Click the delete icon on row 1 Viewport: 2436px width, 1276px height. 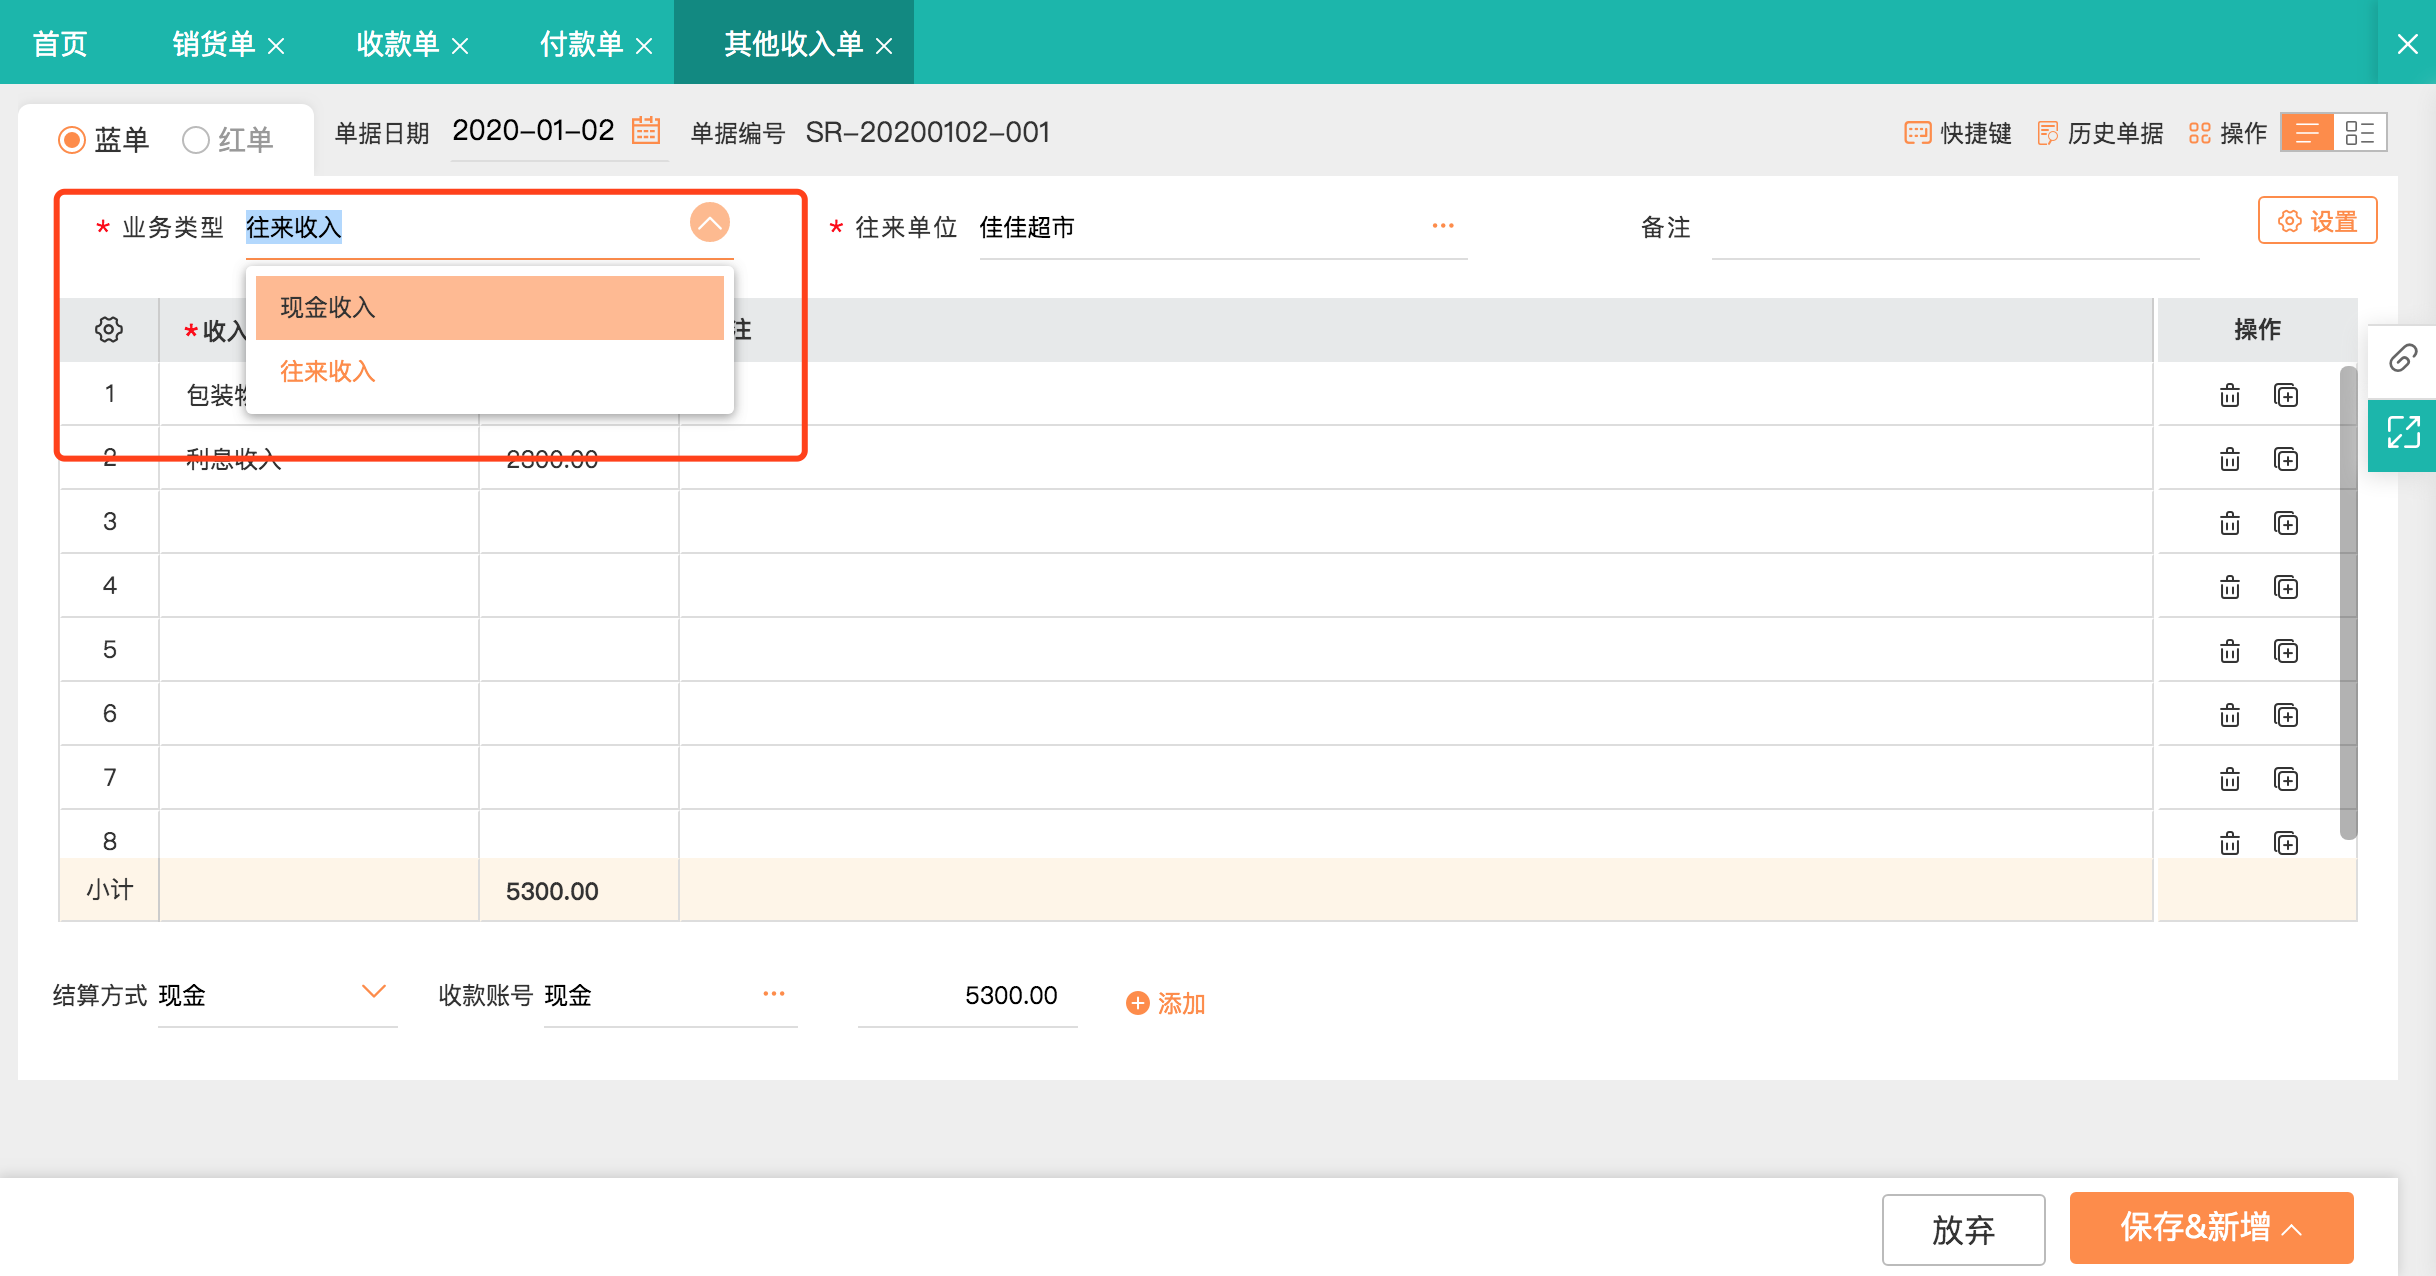coord(2230,395)
